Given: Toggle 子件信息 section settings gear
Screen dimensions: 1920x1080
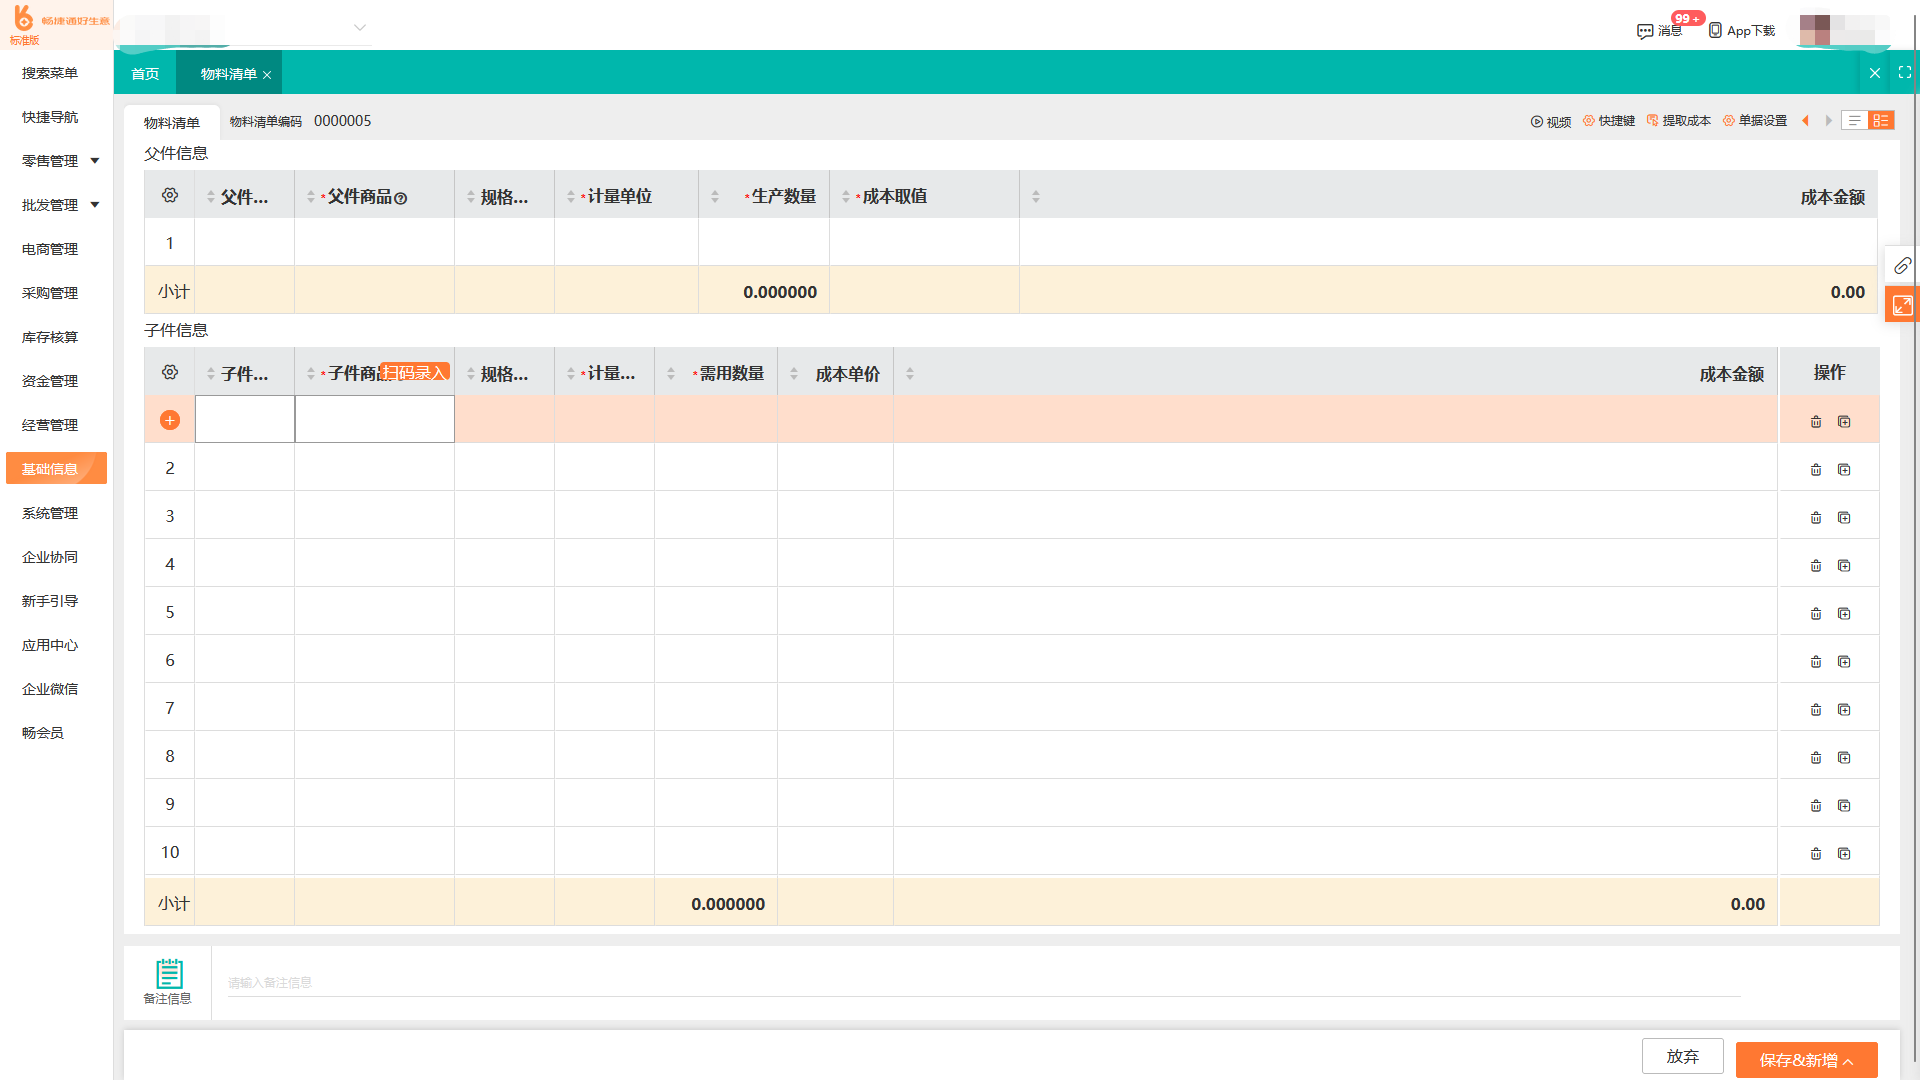Looking at the screenshot, I should pyautogui.click(x=167, y=373).
